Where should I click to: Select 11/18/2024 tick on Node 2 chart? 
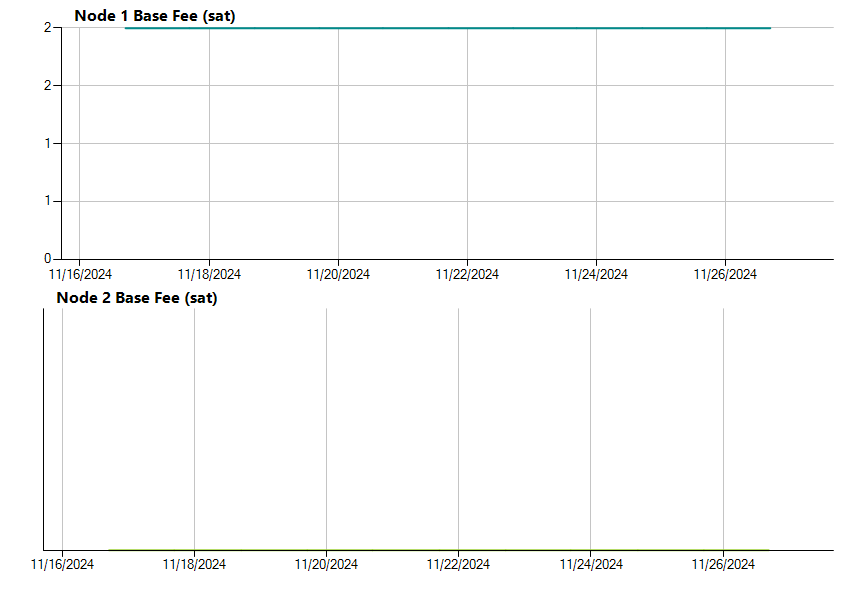tap(194, 565)
